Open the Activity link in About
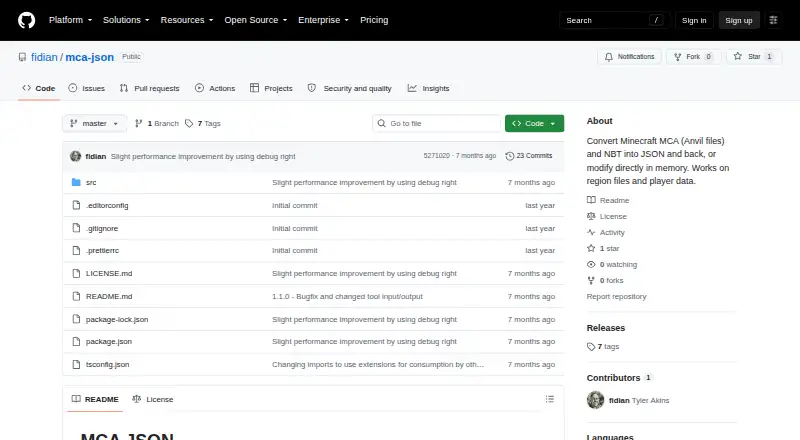The image size is (800, 440). coord(606,232)
